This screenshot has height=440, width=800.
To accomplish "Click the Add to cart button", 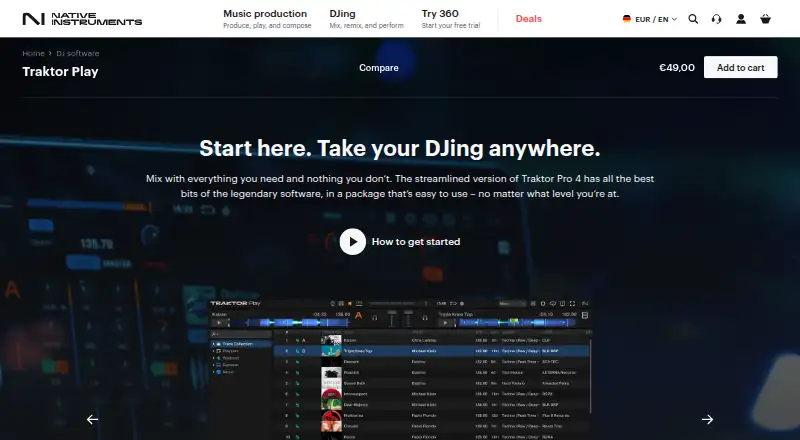I will click(740, 67).
